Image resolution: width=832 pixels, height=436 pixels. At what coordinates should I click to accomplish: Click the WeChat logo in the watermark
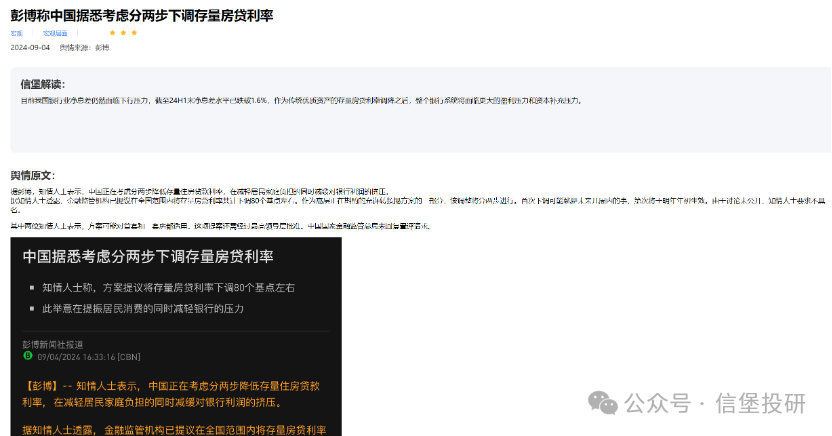point(603,402)
